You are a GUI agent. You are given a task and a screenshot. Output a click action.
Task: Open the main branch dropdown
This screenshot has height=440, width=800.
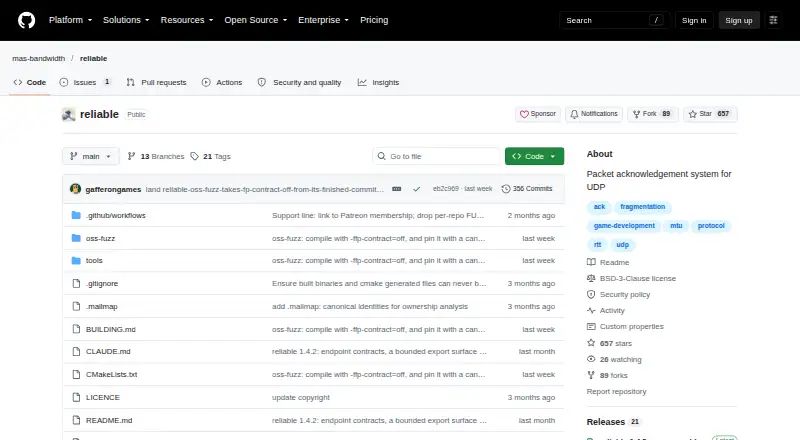coord(91,156)
